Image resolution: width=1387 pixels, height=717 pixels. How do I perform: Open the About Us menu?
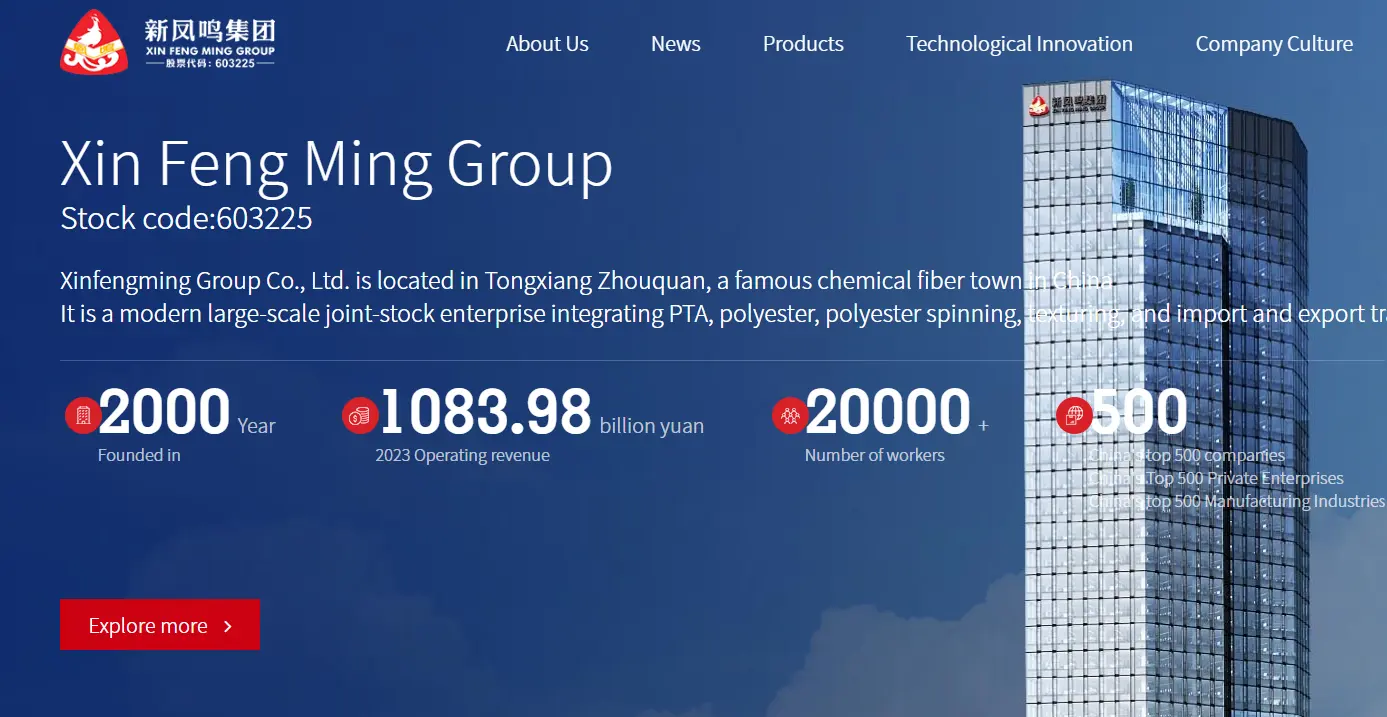547,44
